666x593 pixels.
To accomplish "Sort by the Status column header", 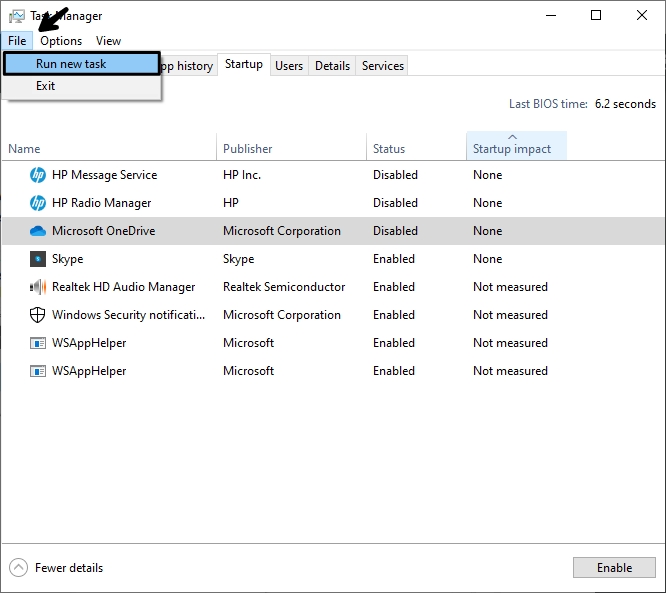I will point(416,147).
